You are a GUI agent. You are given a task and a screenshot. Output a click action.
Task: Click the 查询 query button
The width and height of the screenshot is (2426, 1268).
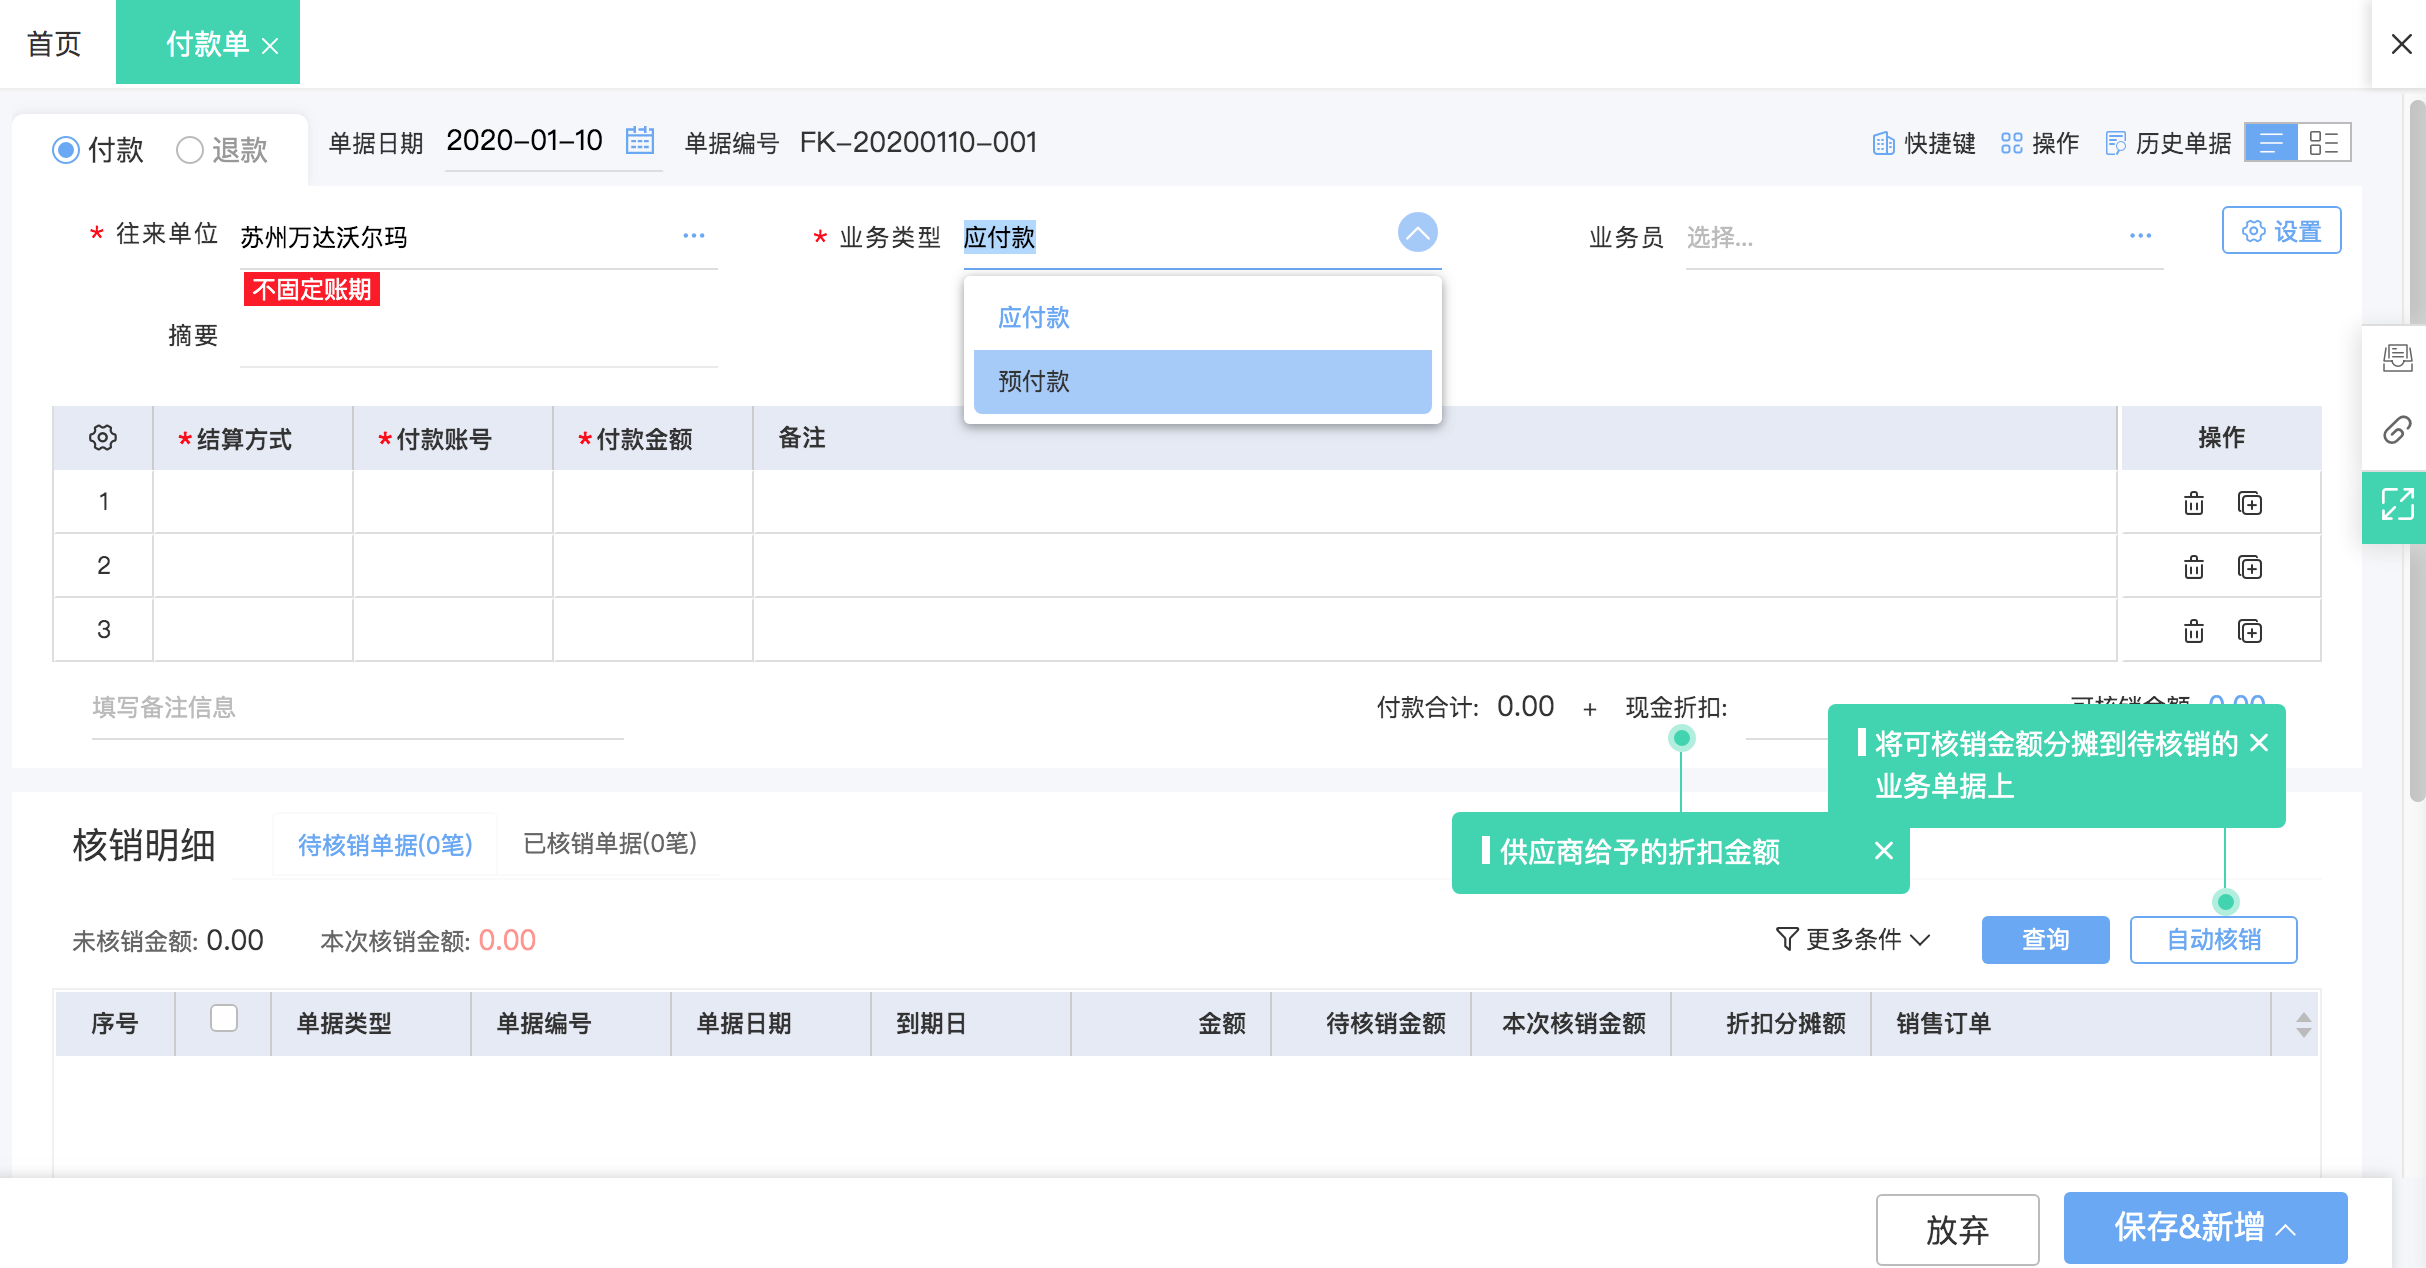tap(2049, 939)
